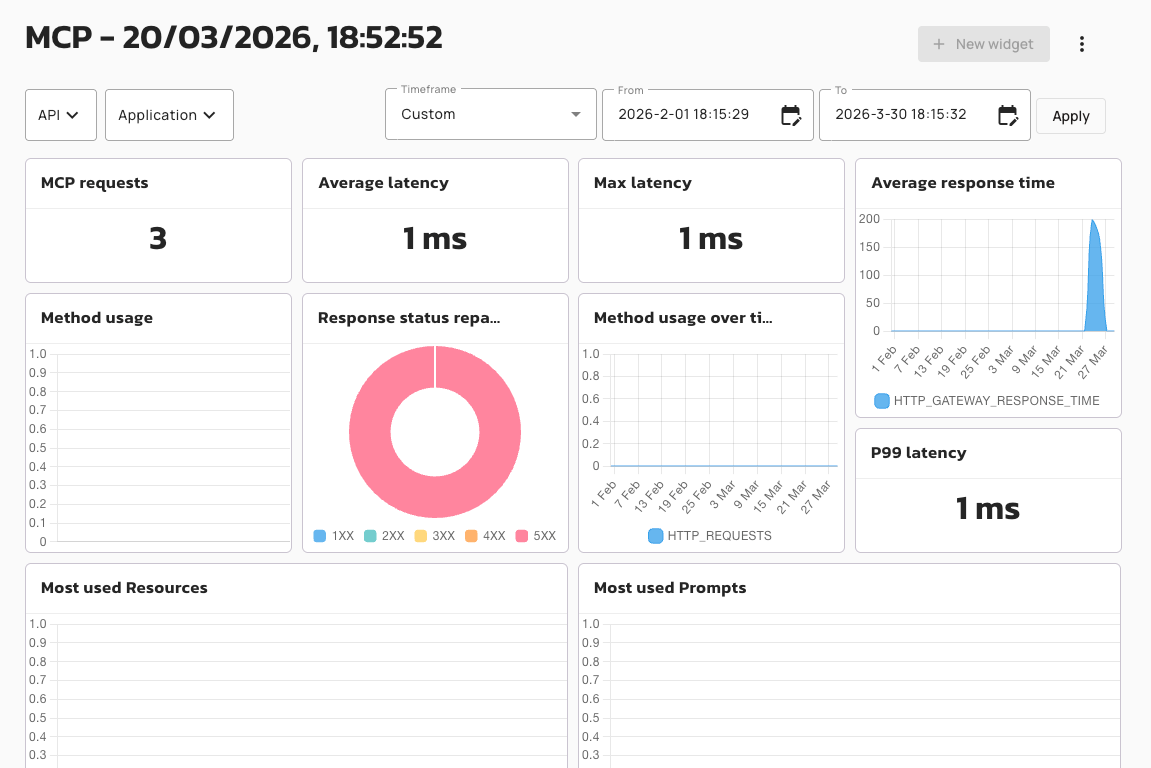Toggle the 4XX legend series
The image size is (1151, 768).
(x=485, y=536)
